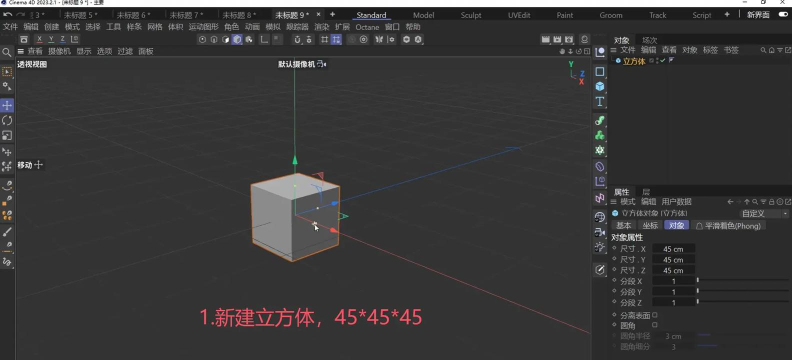Click the undo arrow in title toolbar
Viewport: 792px width, 360px height.
coord(7,15)
